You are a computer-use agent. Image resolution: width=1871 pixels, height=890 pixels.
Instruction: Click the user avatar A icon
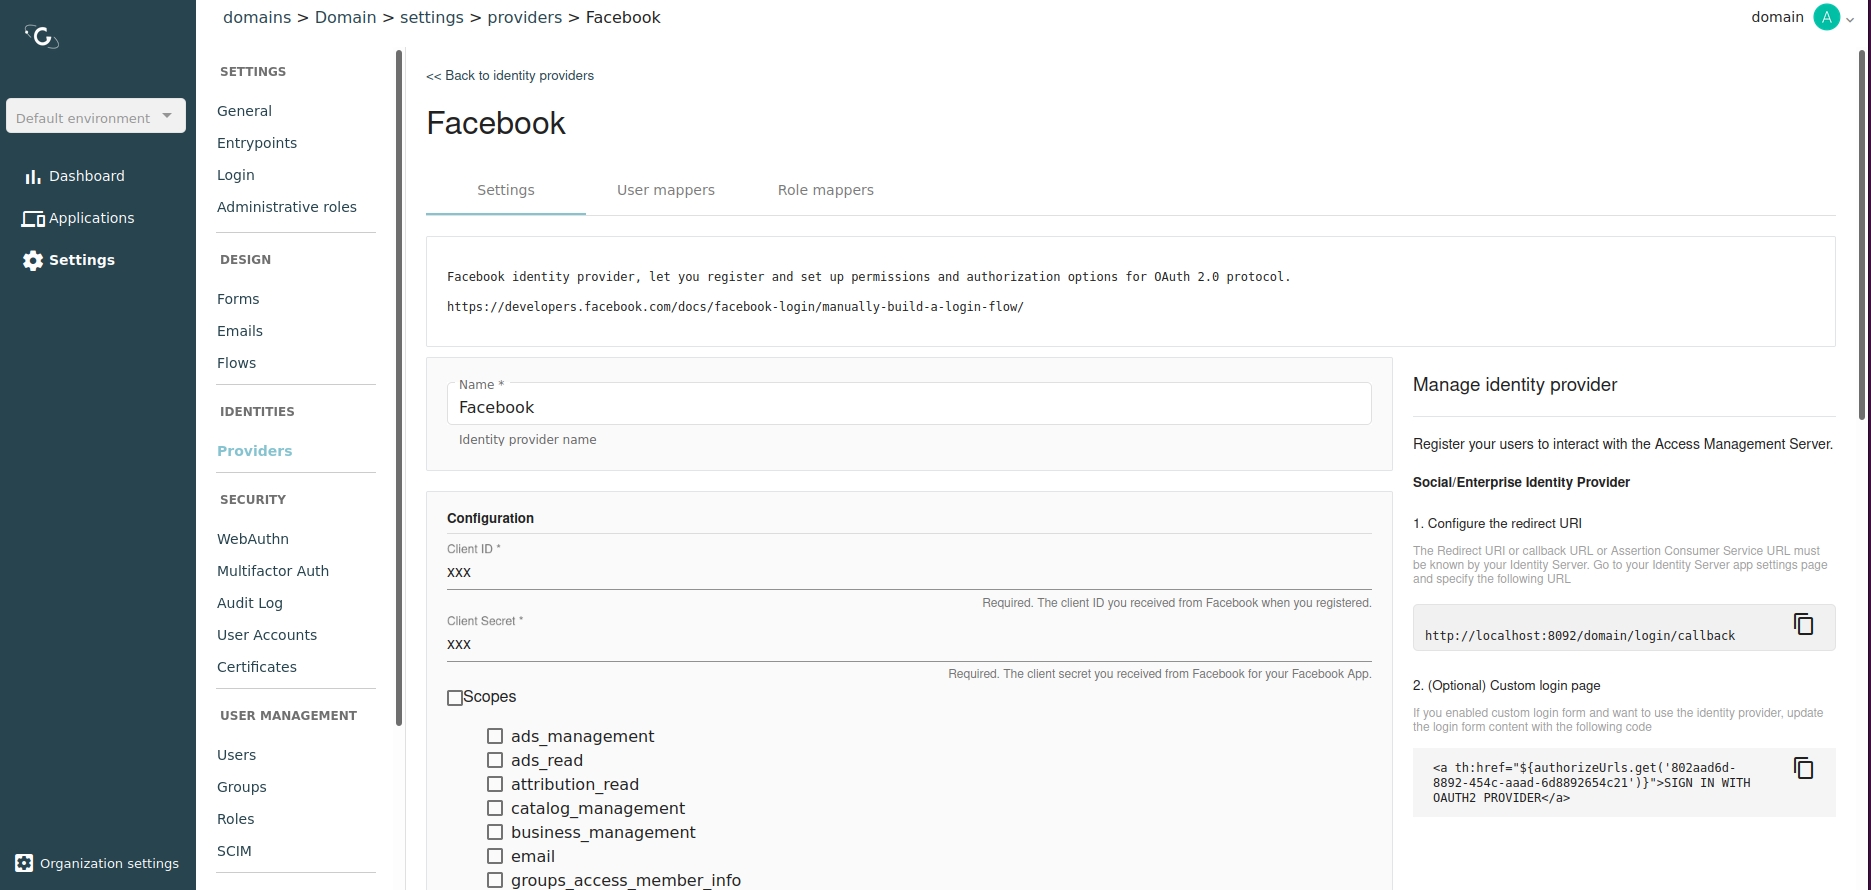coord(1826,18)
